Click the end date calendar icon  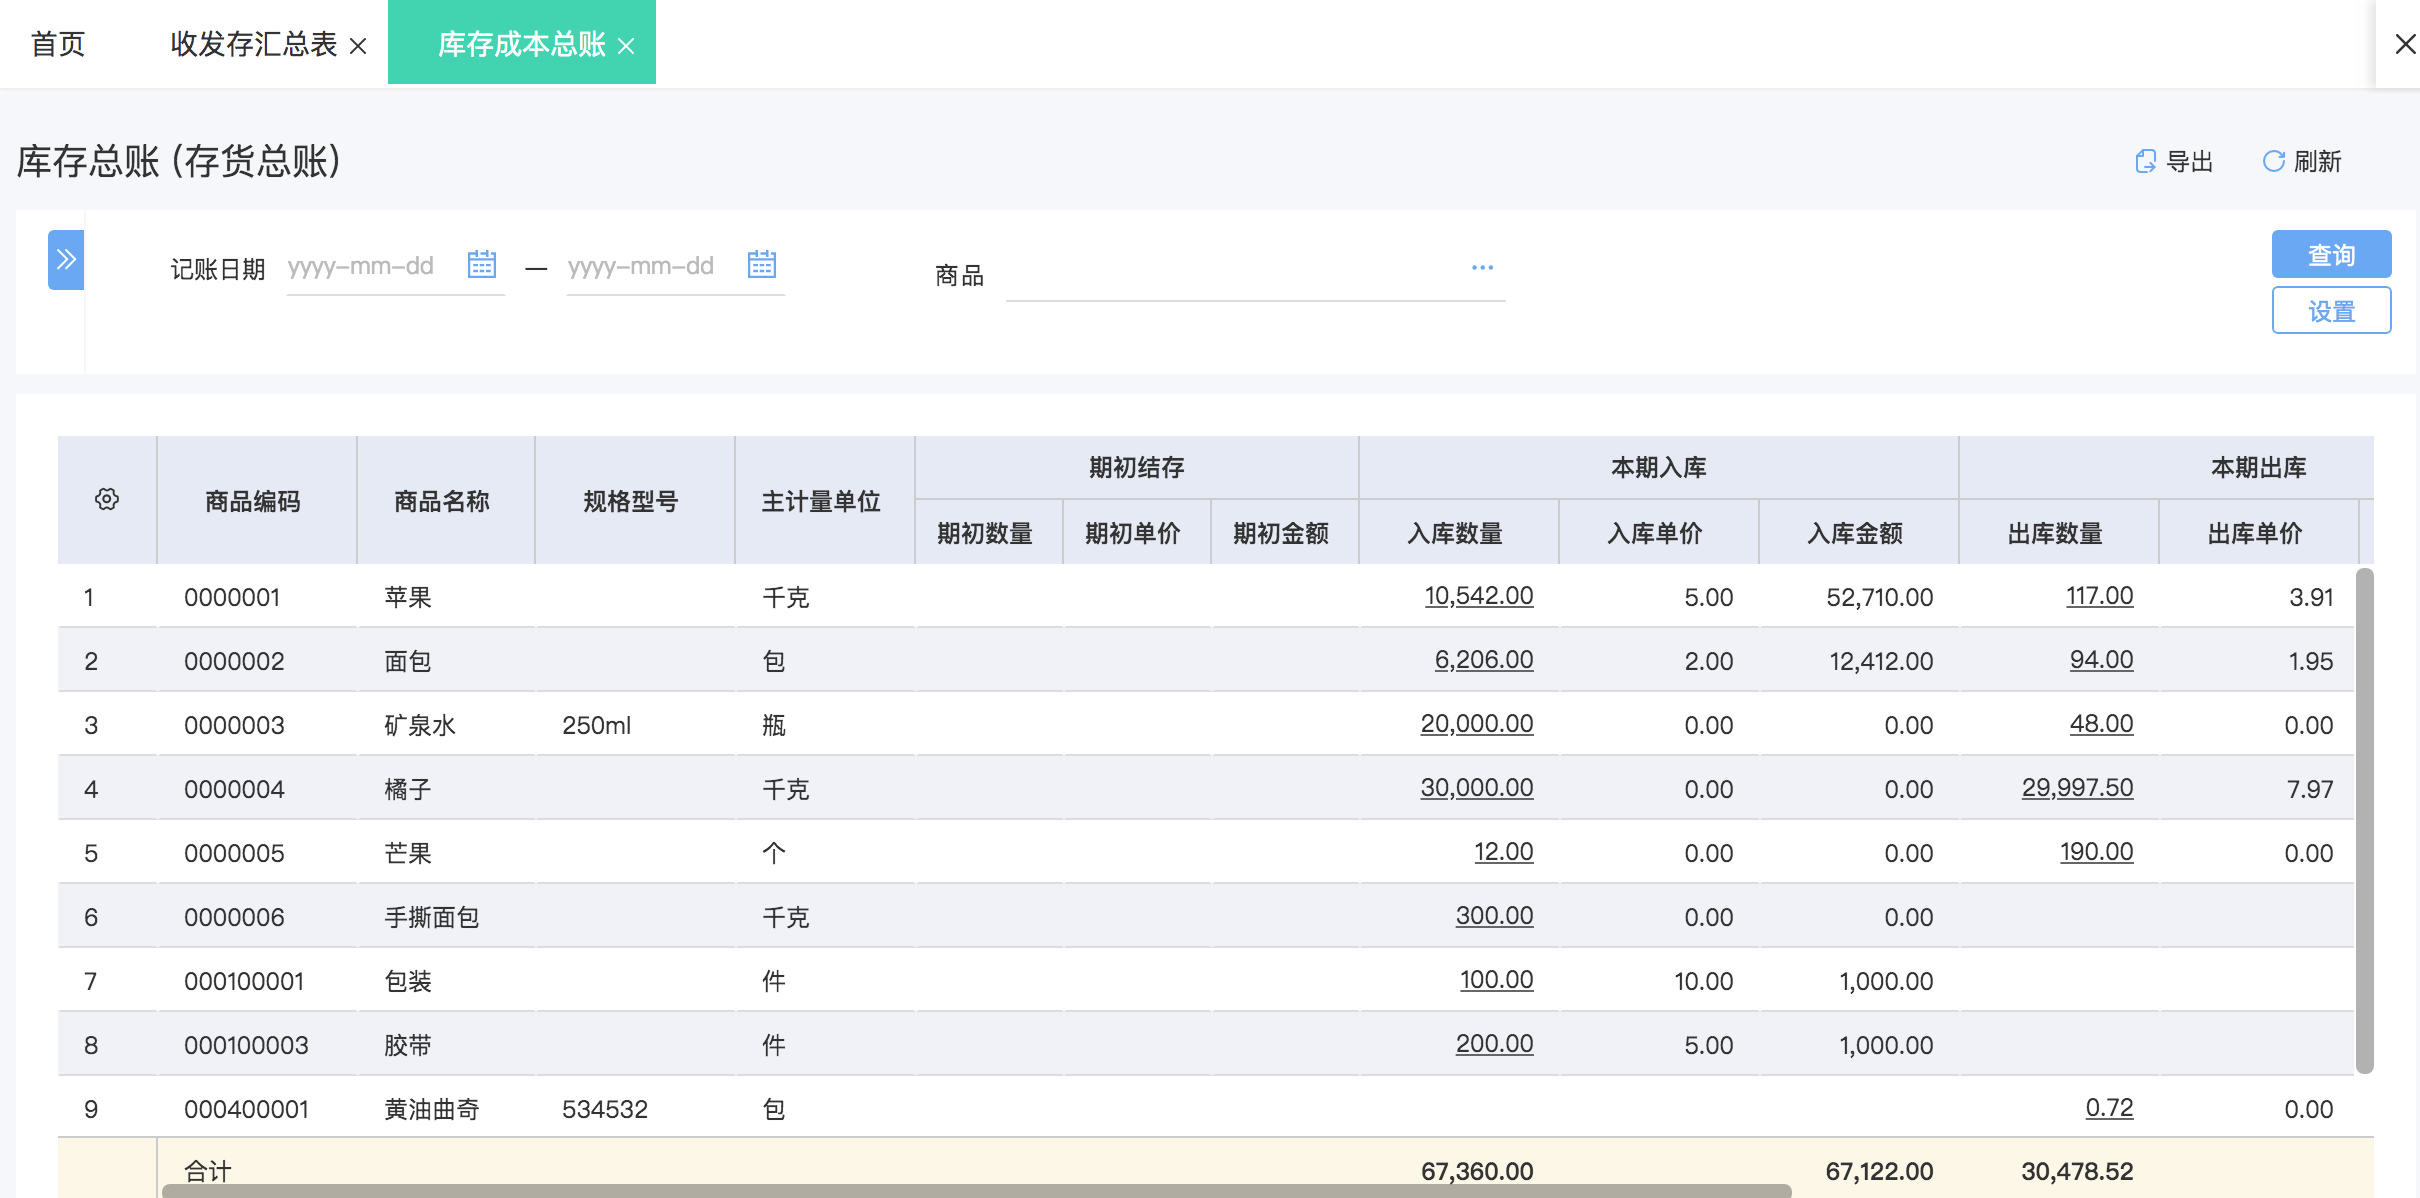tap(759, 266)
